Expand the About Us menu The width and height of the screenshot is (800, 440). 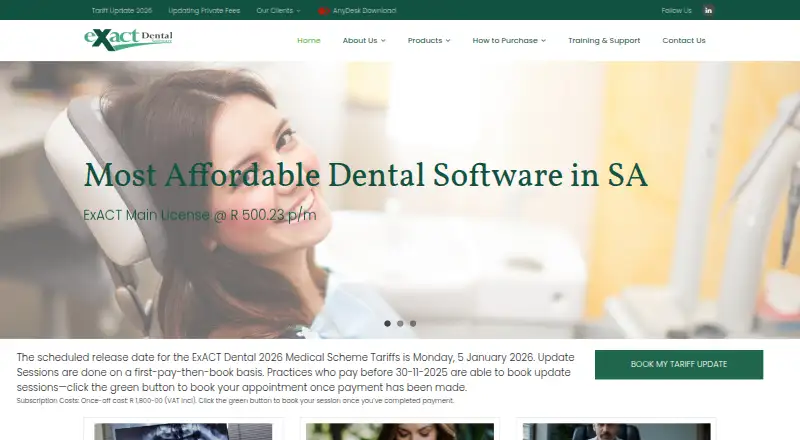point(364,40)
